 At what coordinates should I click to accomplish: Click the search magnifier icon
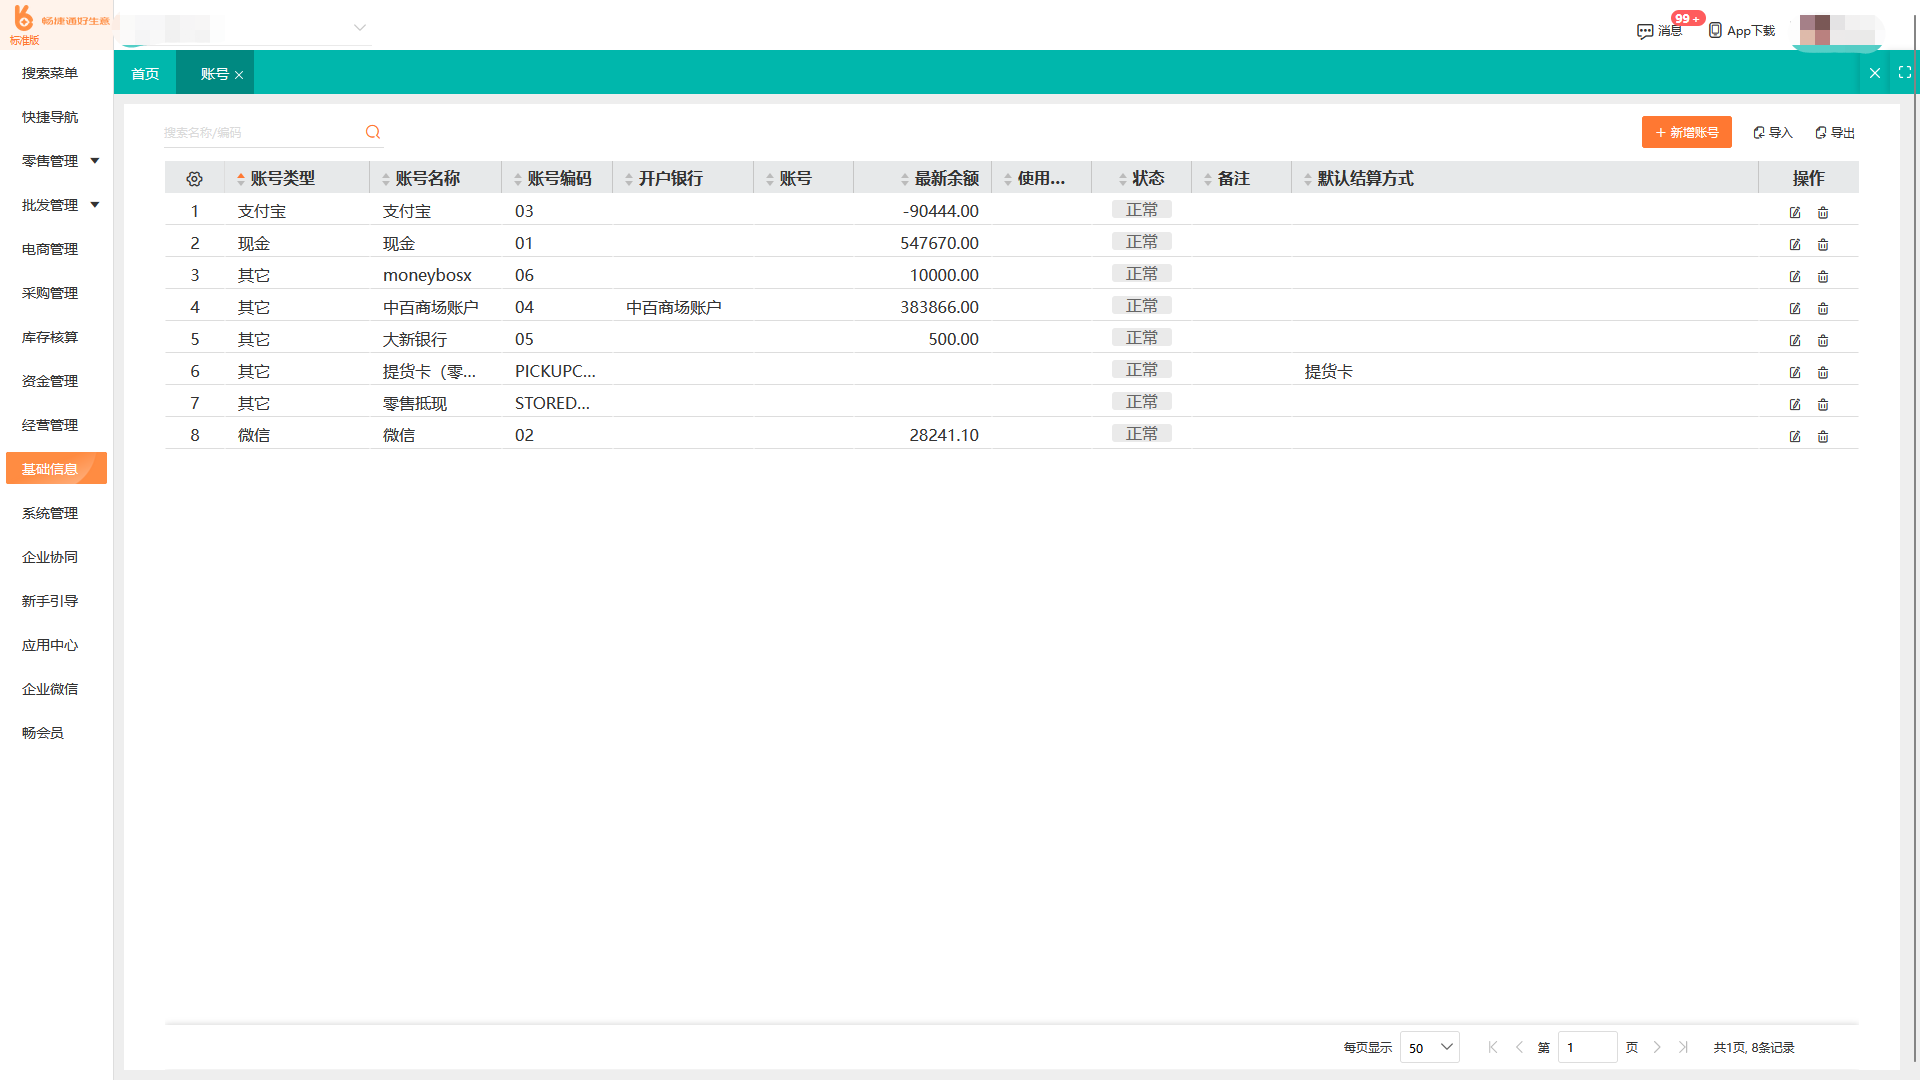click(373, 132)
